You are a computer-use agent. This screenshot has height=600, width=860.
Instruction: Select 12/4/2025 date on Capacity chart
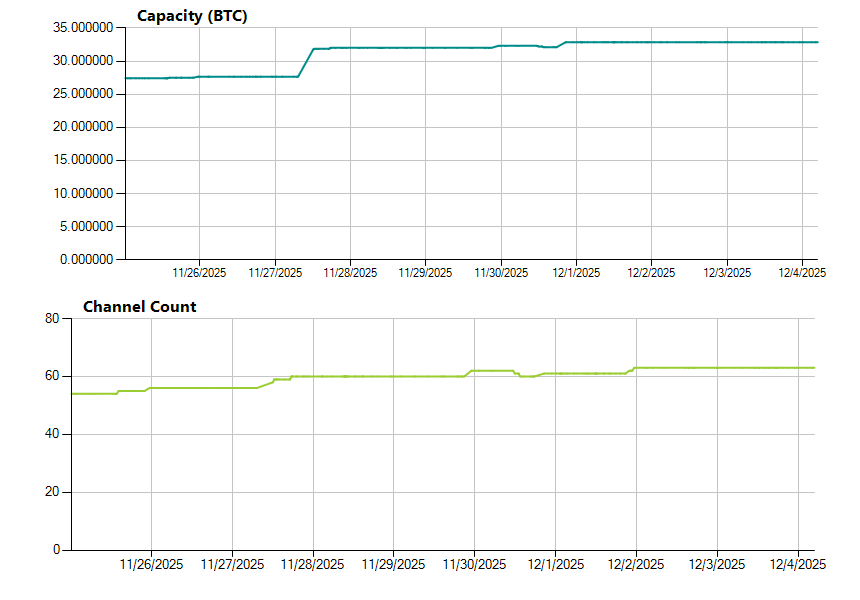[x=802, y=273]
